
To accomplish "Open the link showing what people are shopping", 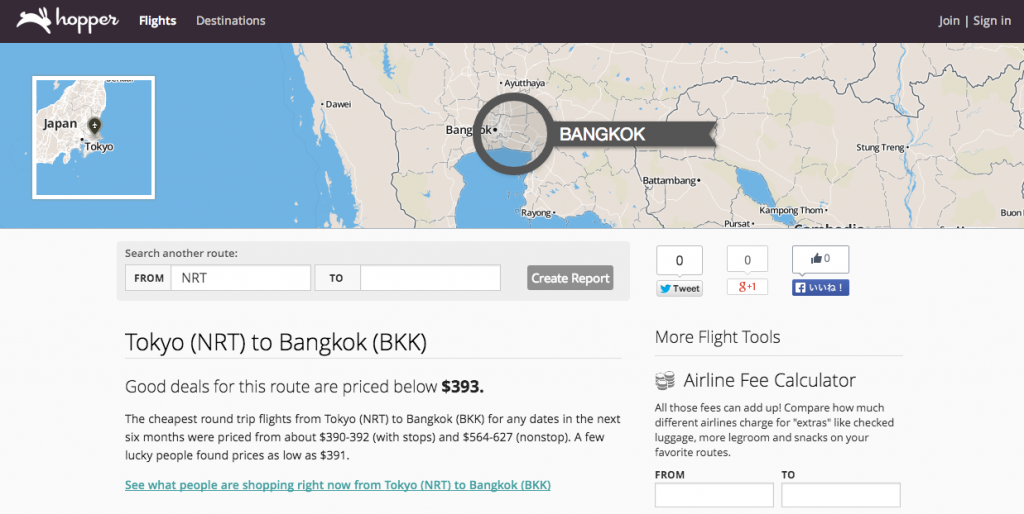I will tap(338, 485).
